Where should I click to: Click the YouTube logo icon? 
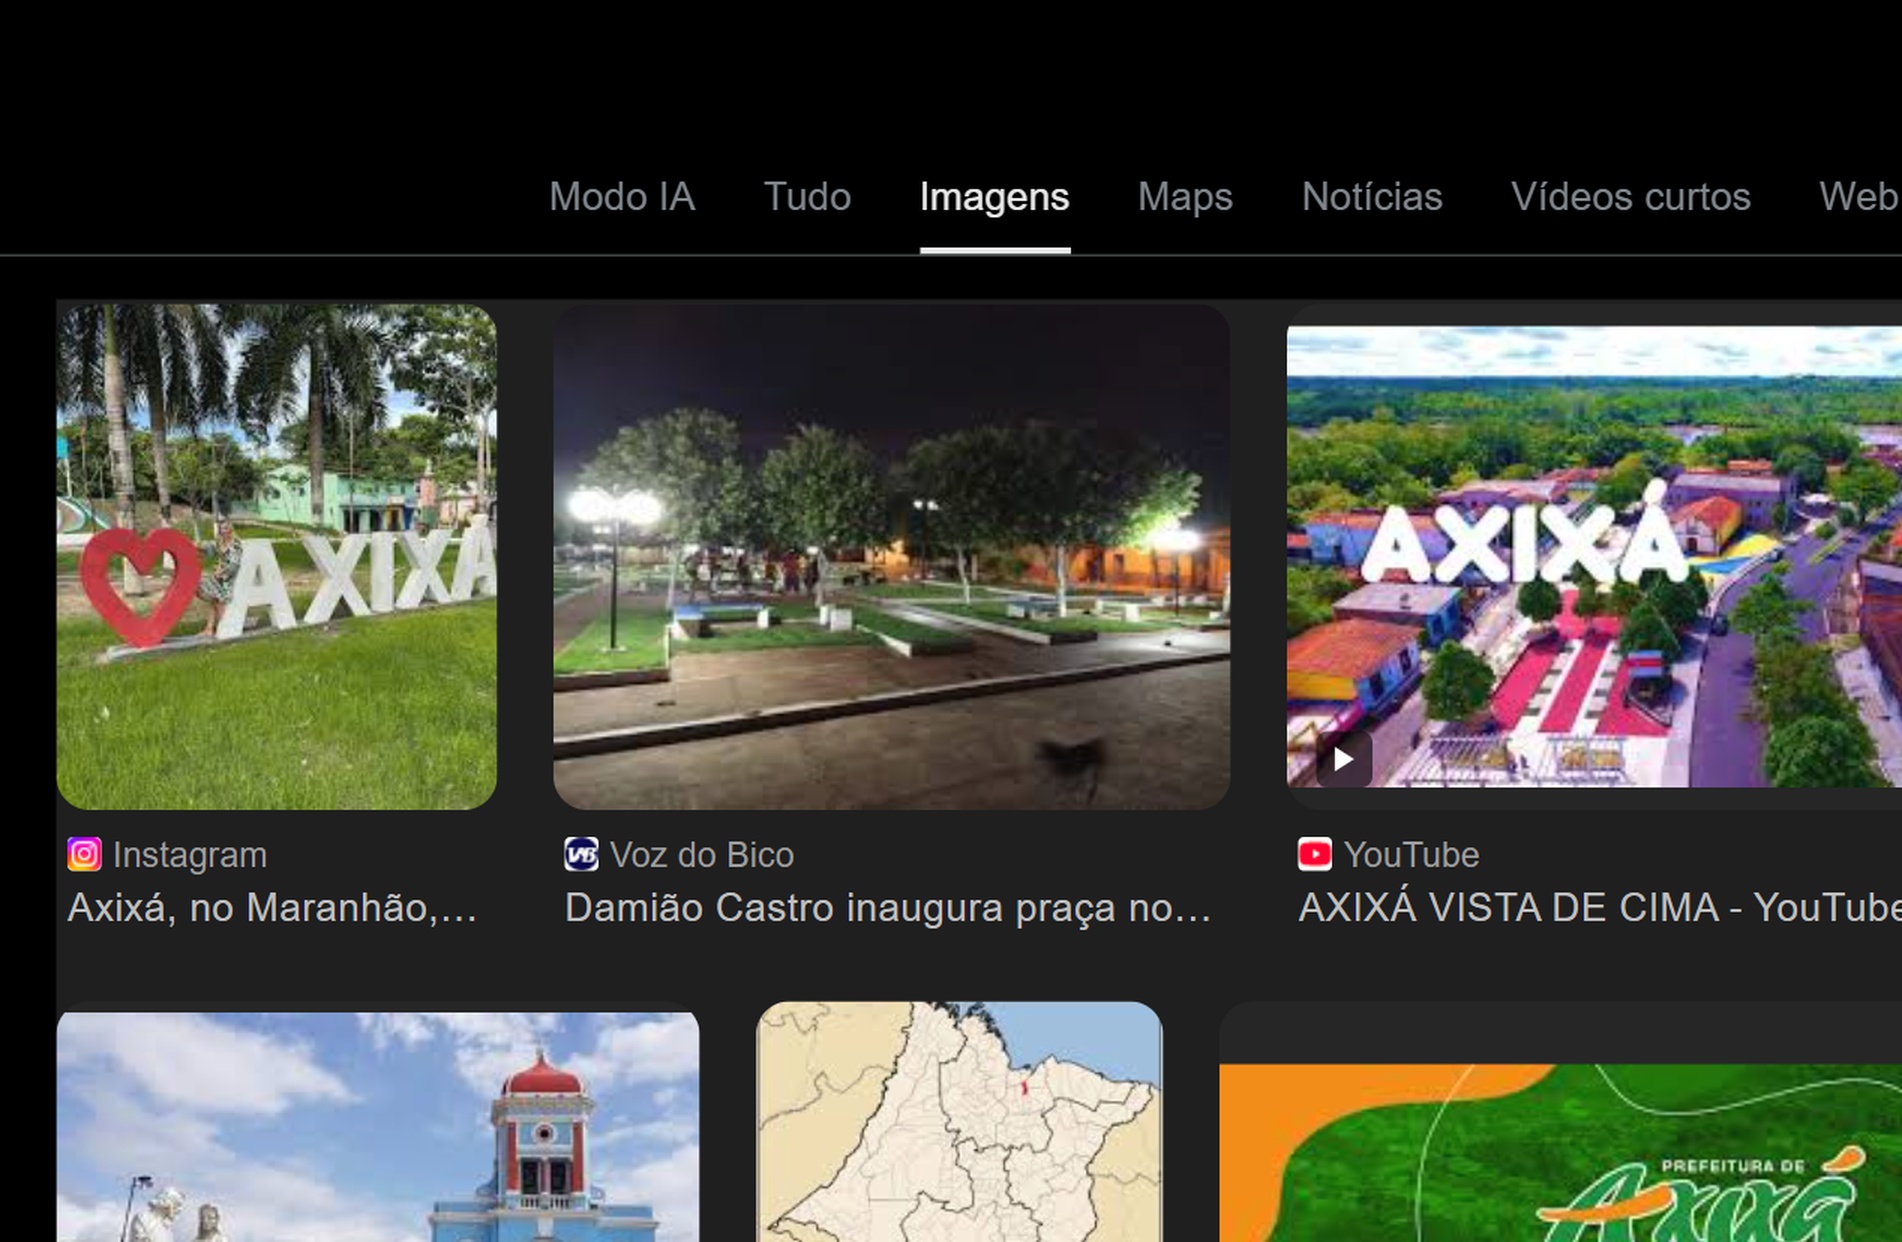pos(1314,855)
